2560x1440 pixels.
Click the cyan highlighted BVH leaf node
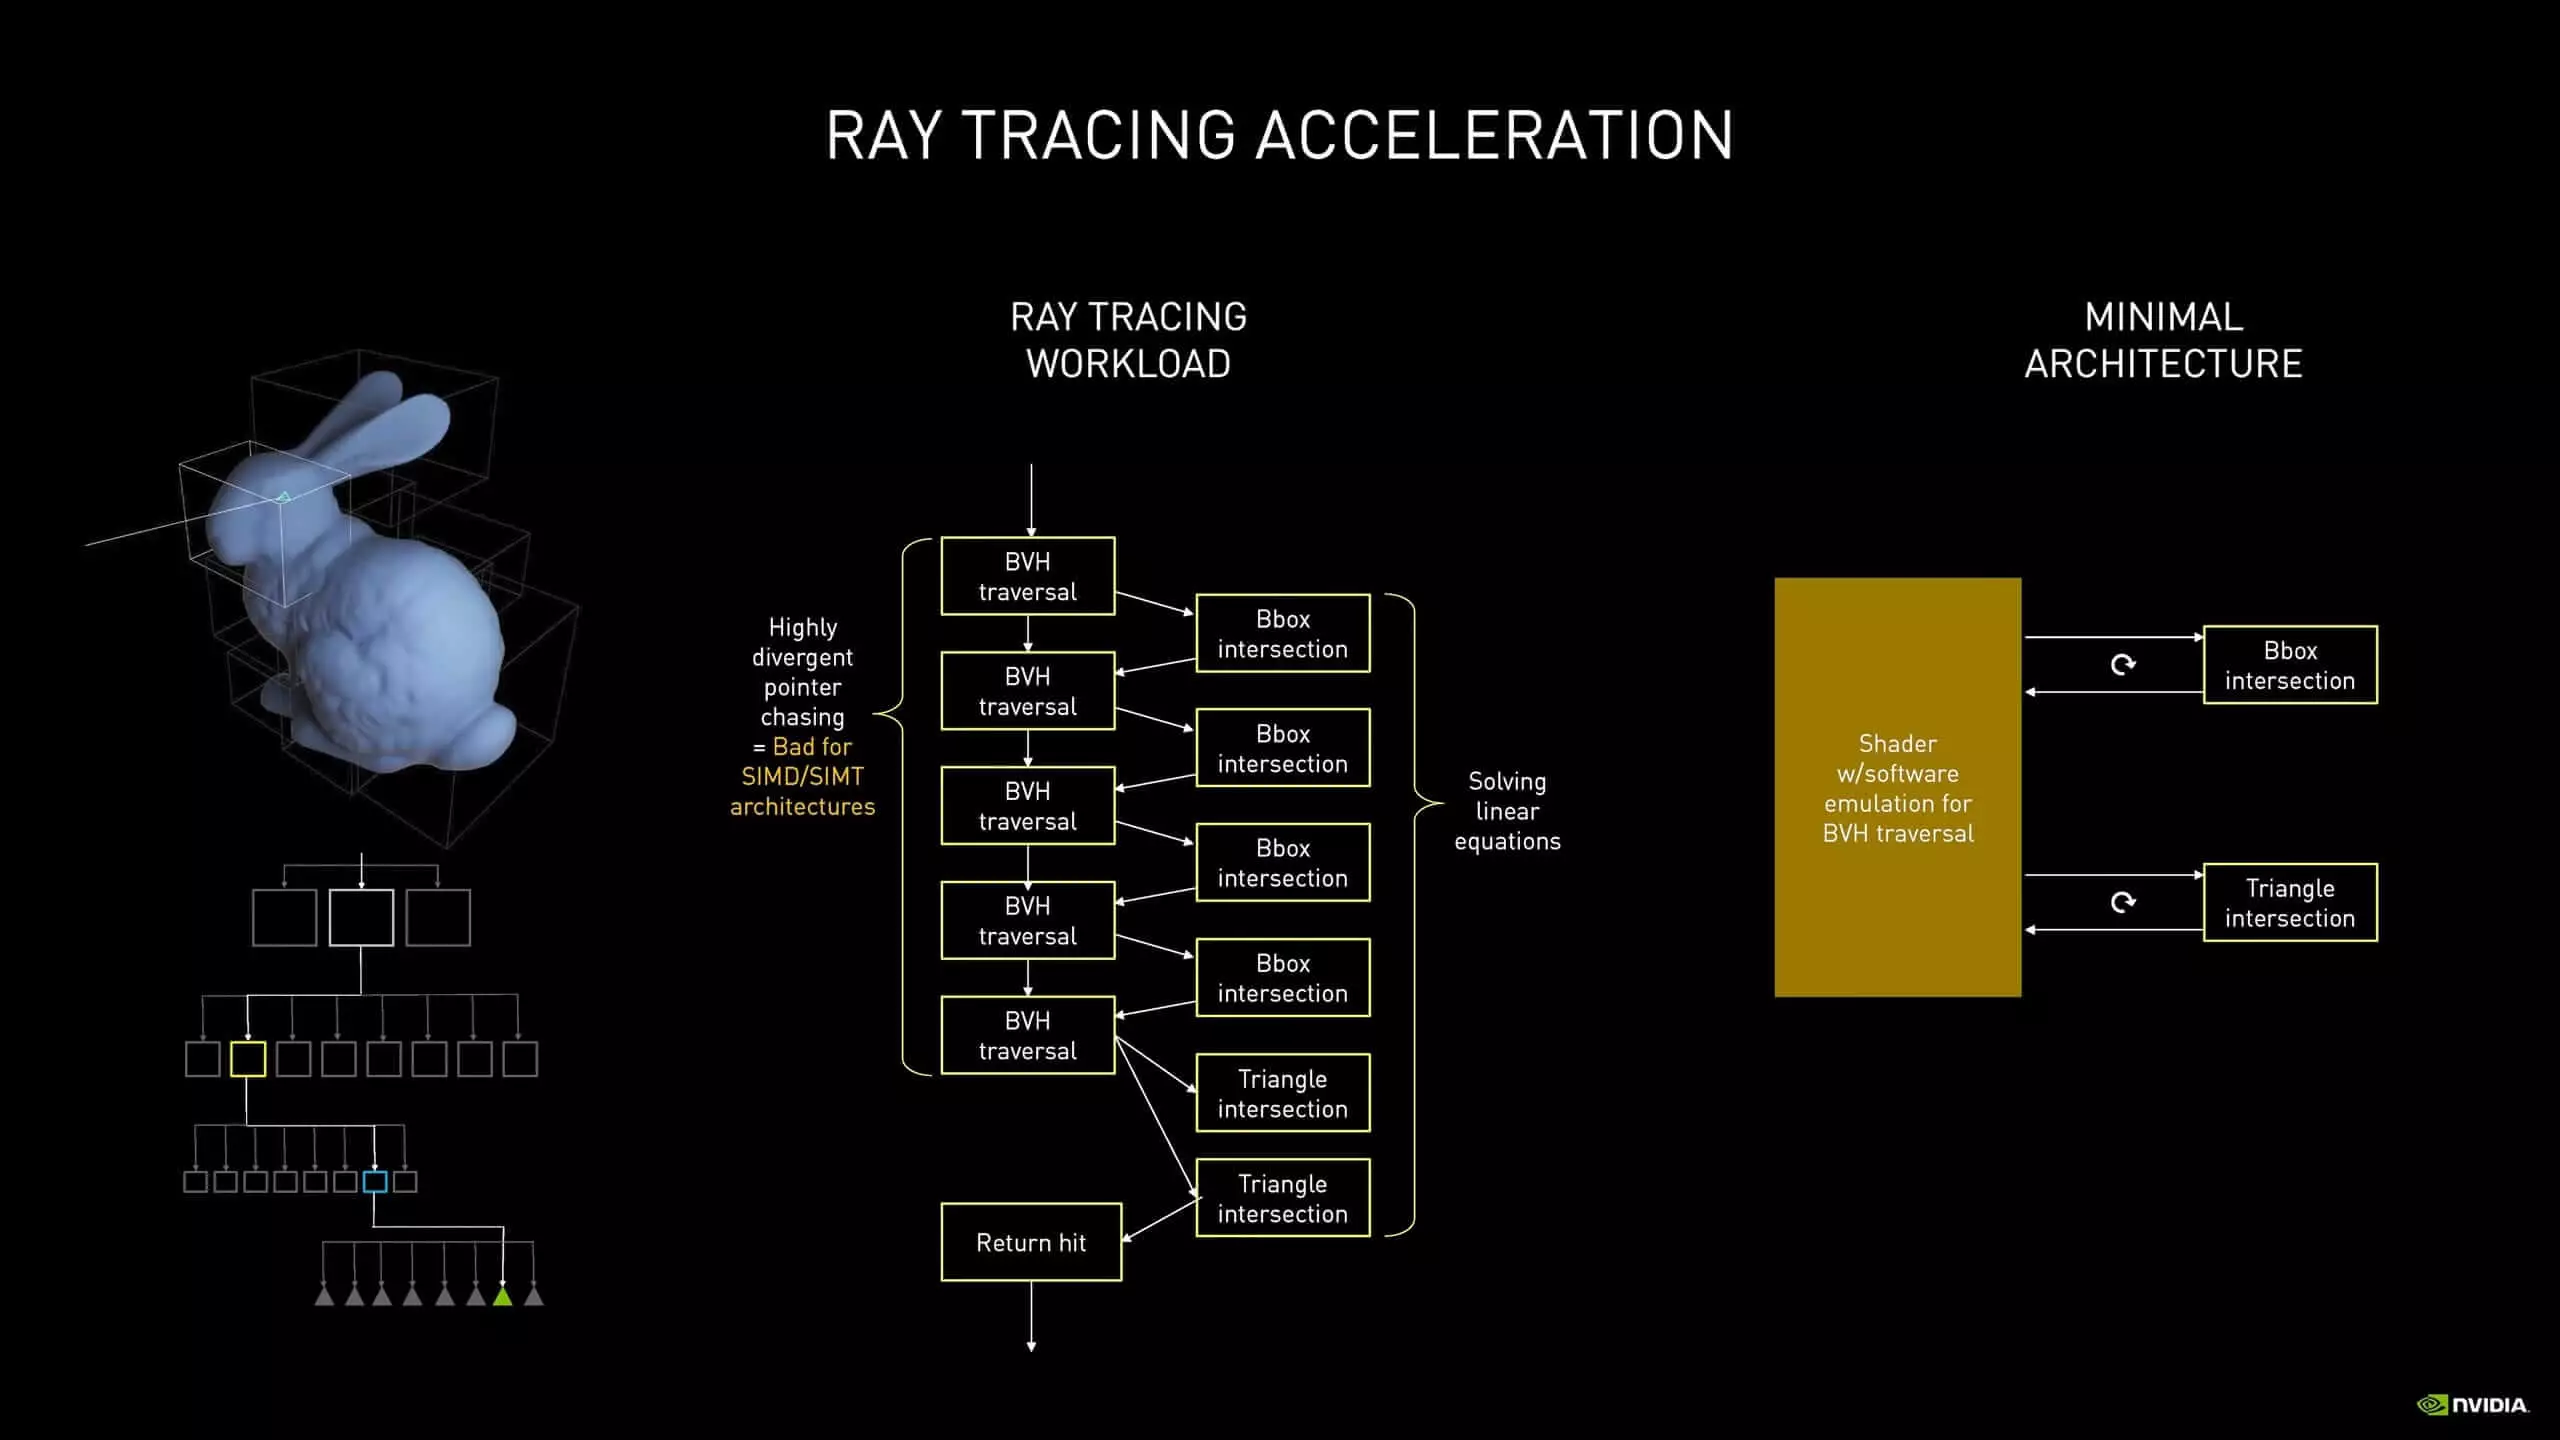[x=375, y=1182]
